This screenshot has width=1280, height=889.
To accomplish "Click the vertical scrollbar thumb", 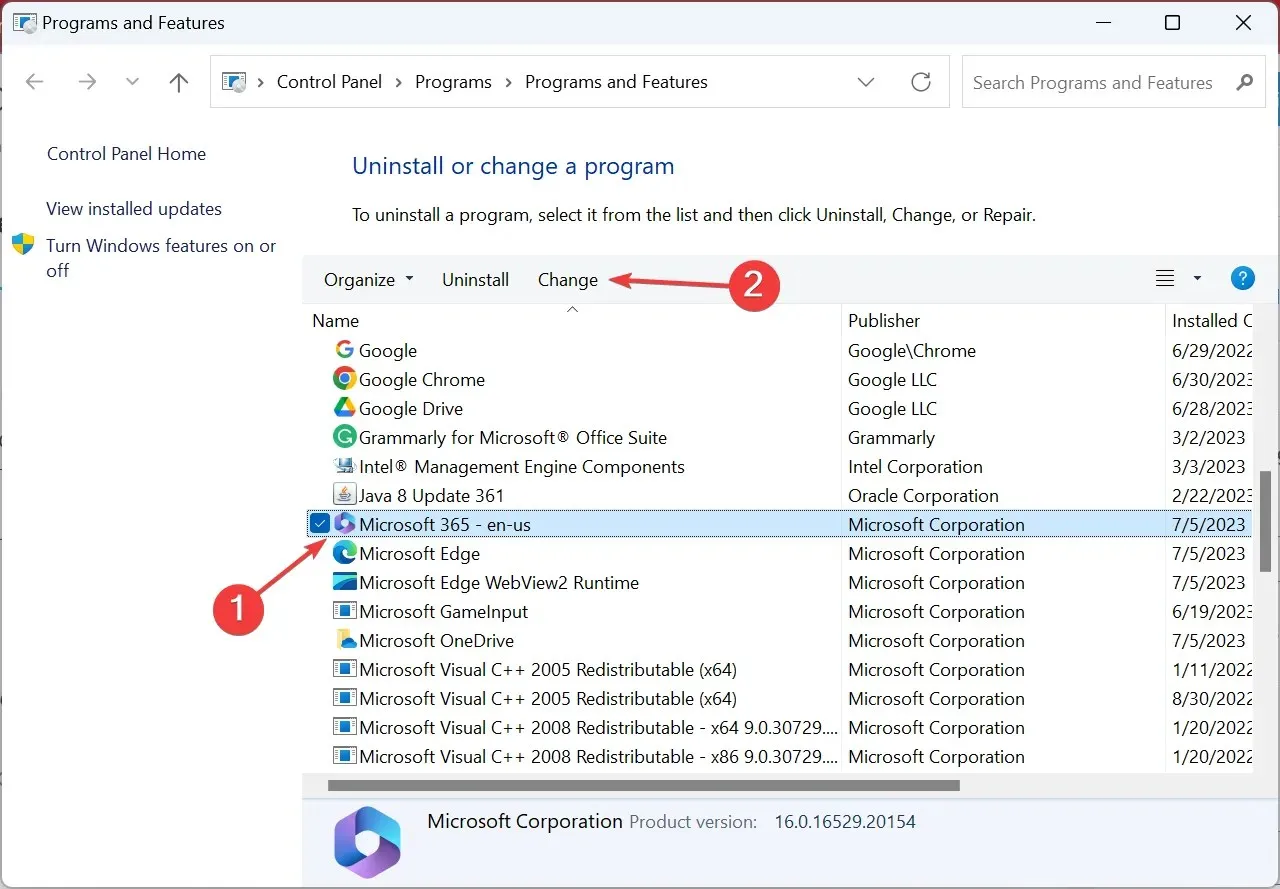I will 1266,522.
